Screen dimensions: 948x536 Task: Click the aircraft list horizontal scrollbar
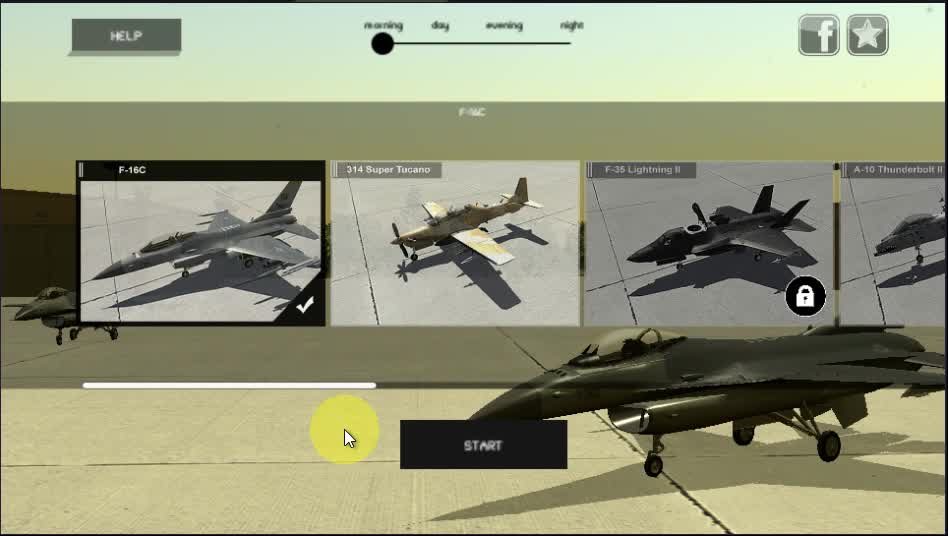click(x=229, y=385)
